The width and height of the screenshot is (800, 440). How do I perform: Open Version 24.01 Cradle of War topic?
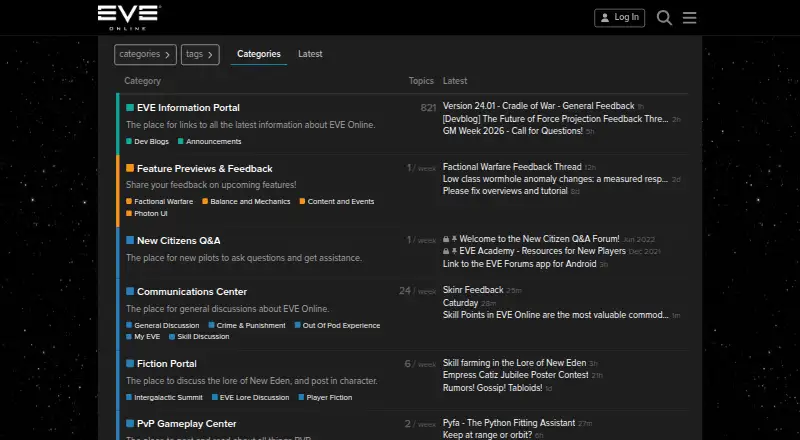pos(538,106)
